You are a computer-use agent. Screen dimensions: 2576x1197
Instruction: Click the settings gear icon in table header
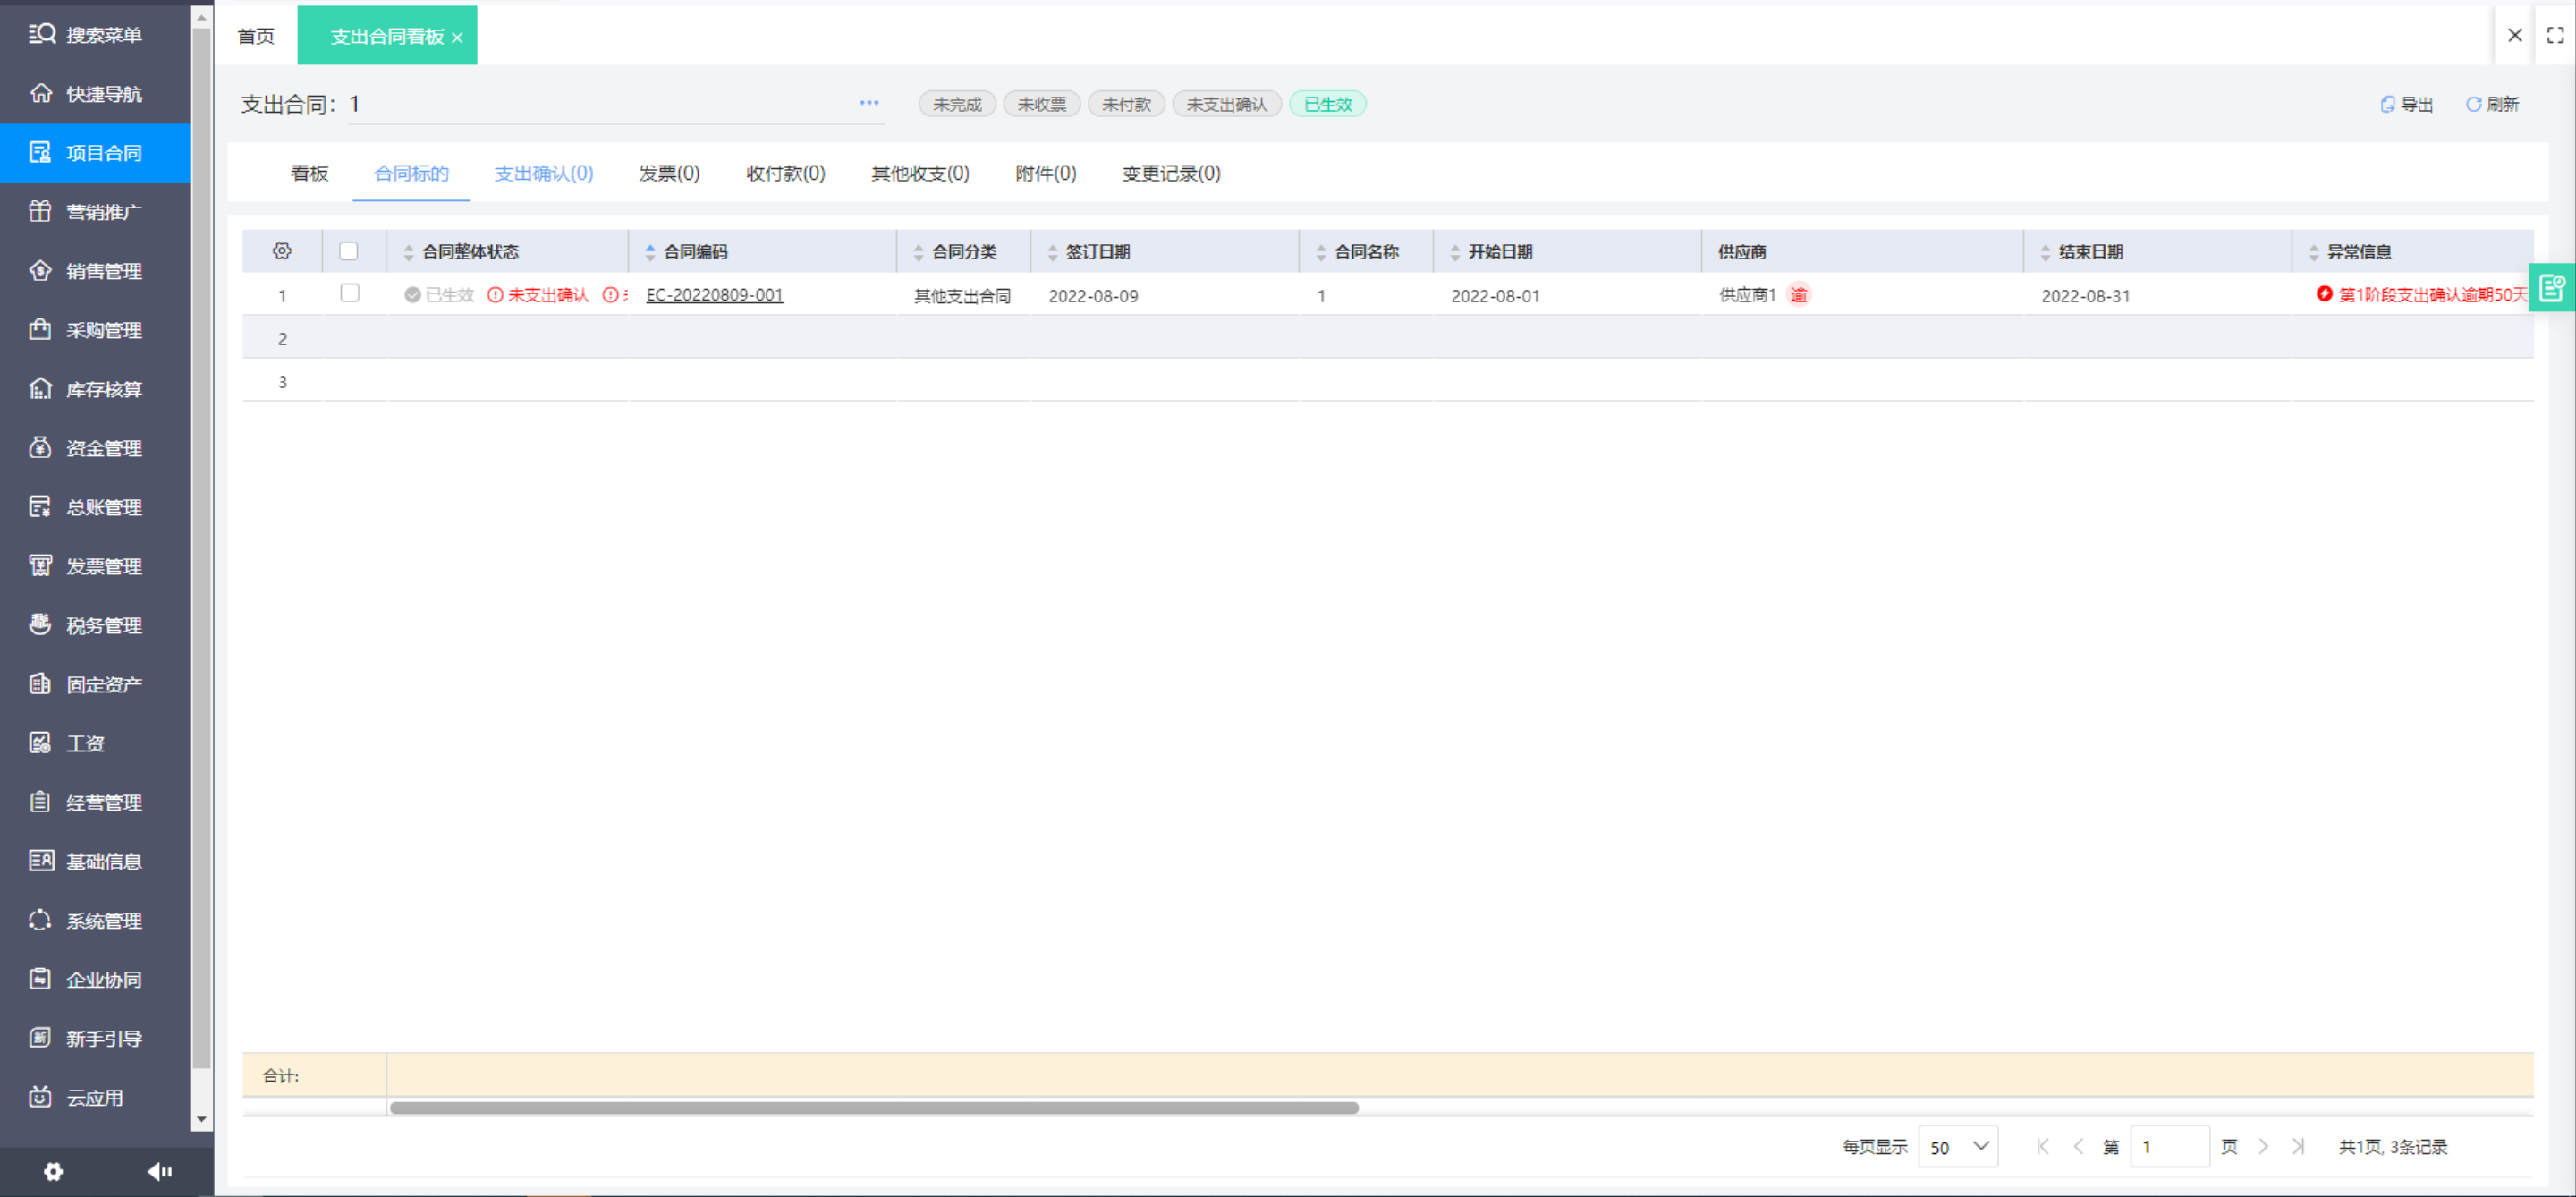click(x=281, y=251)
